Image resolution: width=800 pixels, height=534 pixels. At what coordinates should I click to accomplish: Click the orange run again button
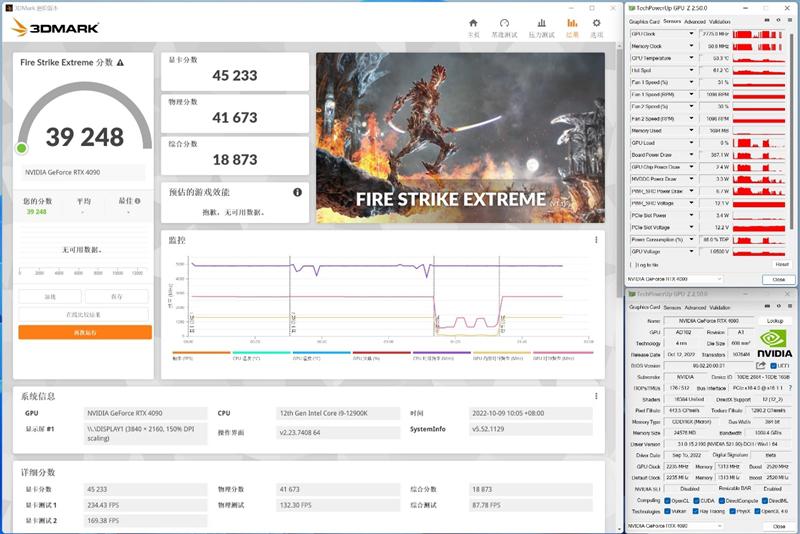click(x=85, y=332)
